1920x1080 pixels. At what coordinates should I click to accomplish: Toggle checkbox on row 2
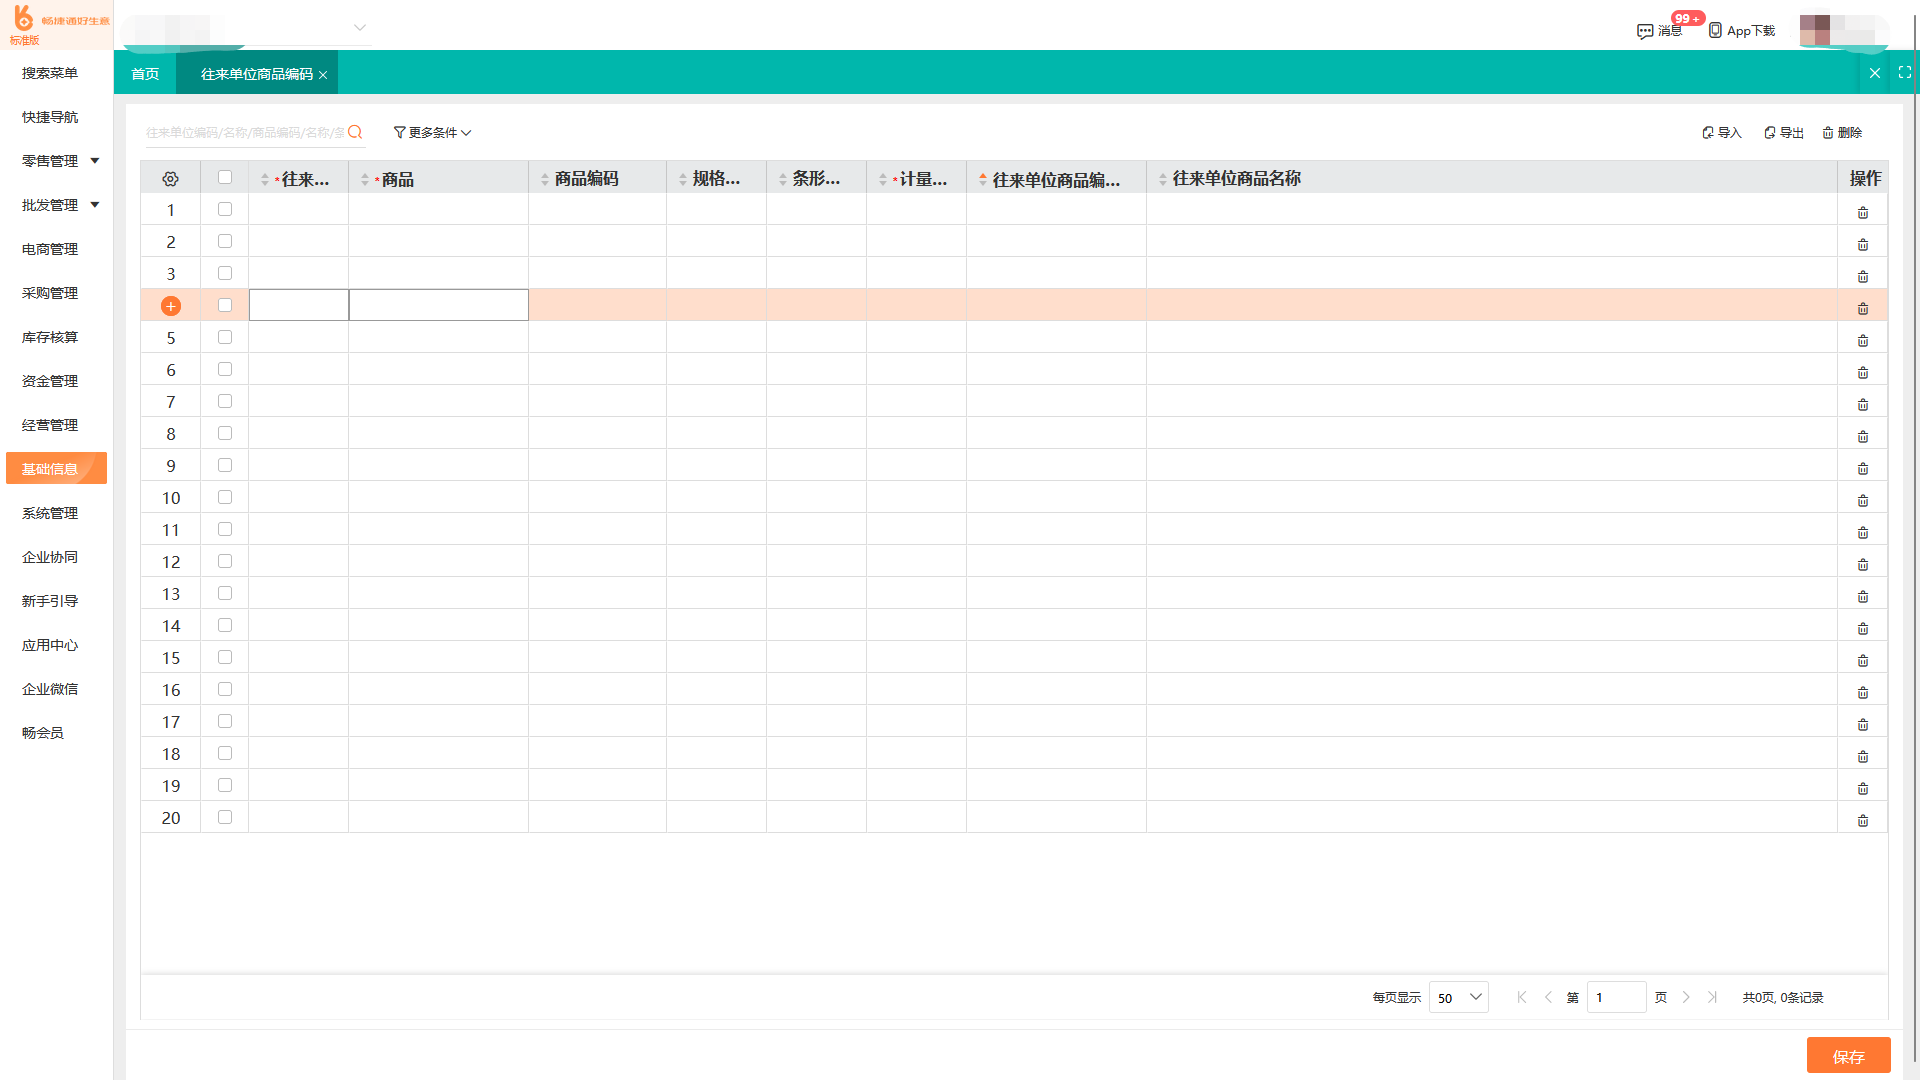(x=224, y=241)
